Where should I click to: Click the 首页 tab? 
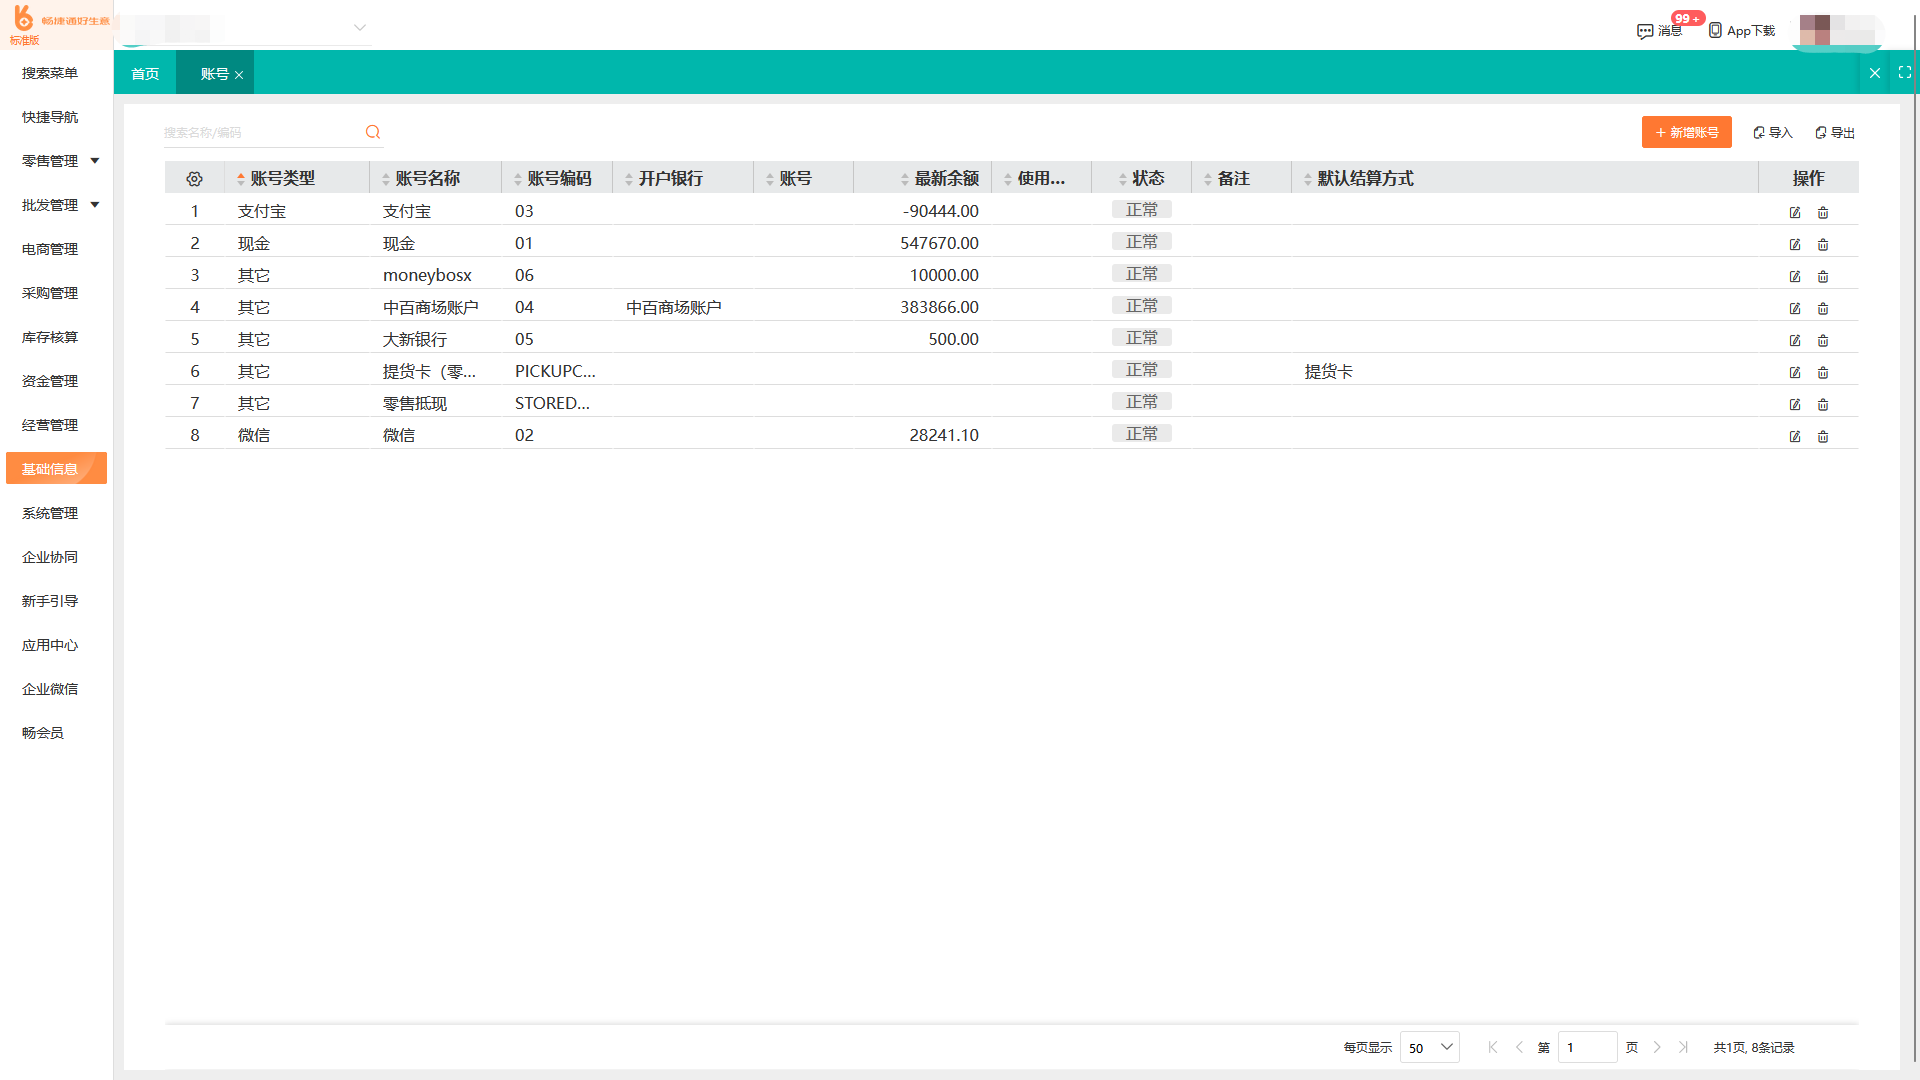coord(144,73)
